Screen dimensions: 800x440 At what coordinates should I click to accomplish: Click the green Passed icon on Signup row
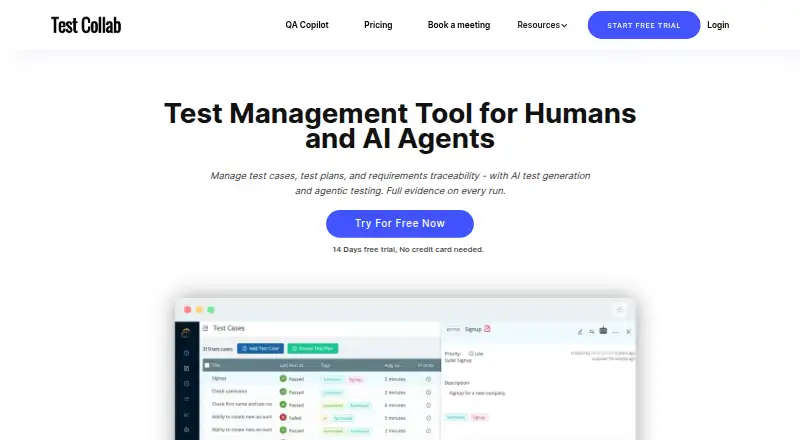coord(283,379)
